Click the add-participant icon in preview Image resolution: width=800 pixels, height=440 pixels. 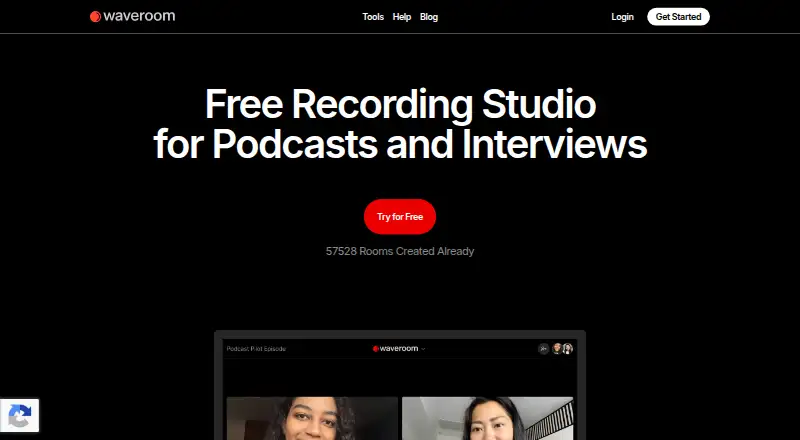pyautogui.click(x=543, y=349)
